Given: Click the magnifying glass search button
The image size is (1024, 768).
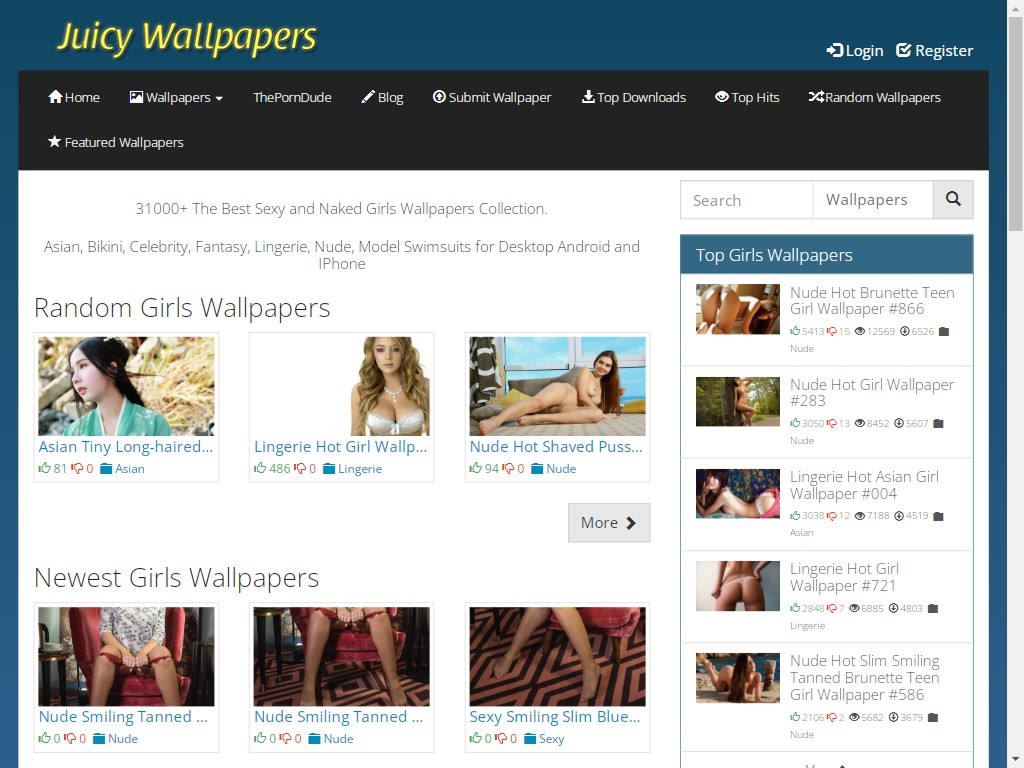Looking at the screenshot, I should point(953,200).
